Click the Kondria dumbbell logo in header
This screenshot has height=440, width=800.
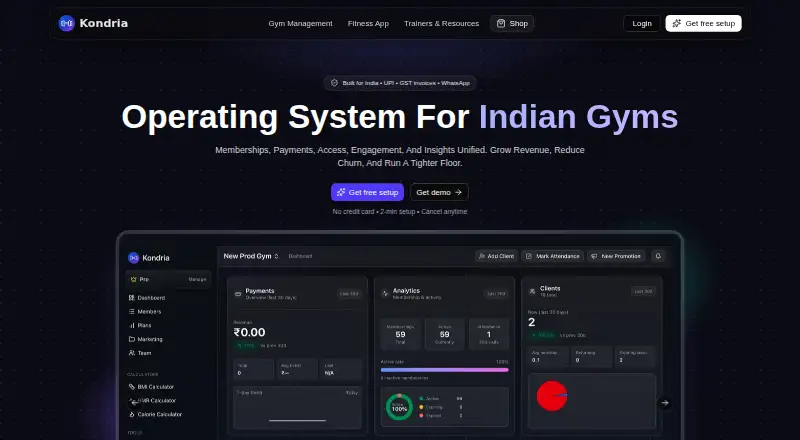pyautogui.click(x=66, y=23)
